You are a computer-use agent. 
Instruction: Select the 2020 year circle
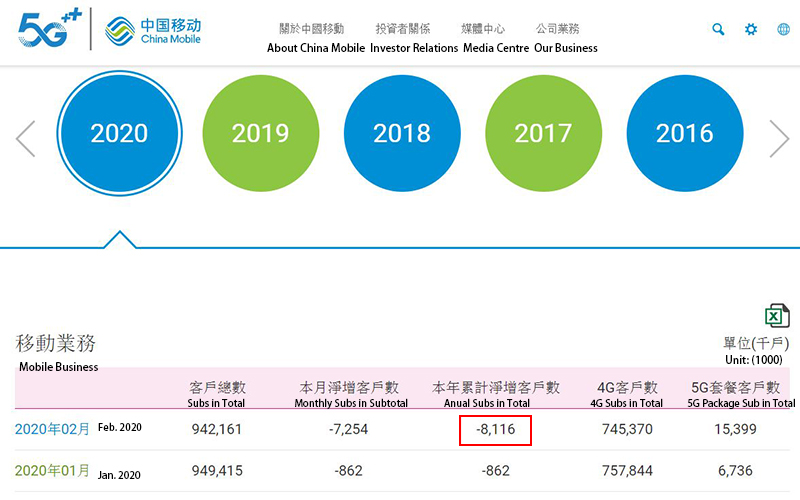[119, 133]
